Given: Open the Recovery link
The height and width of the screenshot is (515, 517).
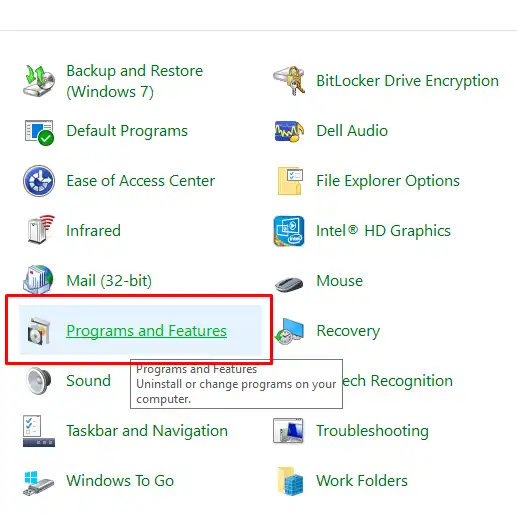Looking at the screenshot, I should coord(348,331).
